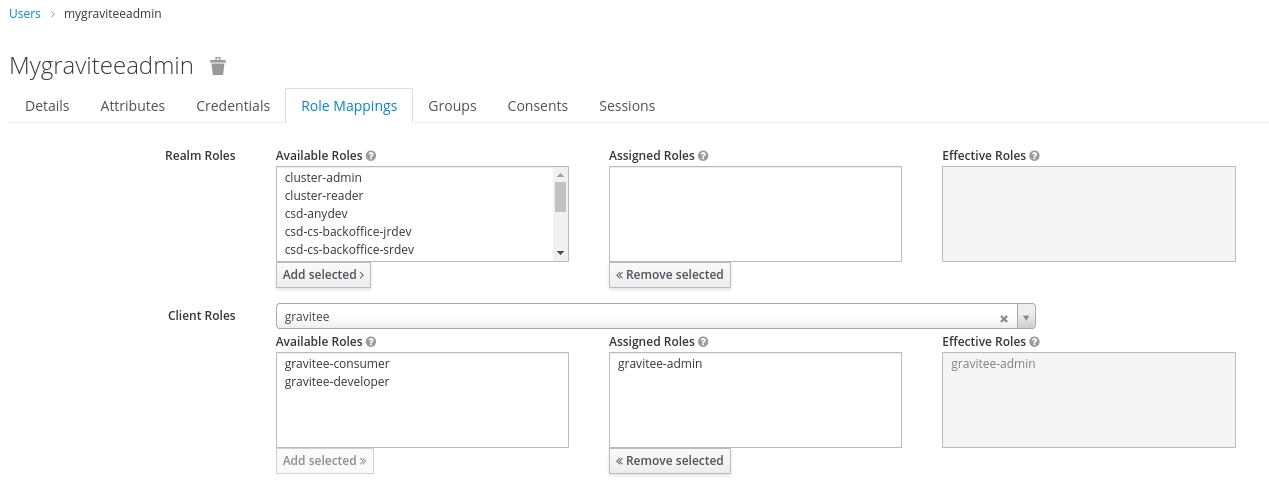Open the Client Roles dropdown arrow

pyautogui.click(x=1025, y=317)
